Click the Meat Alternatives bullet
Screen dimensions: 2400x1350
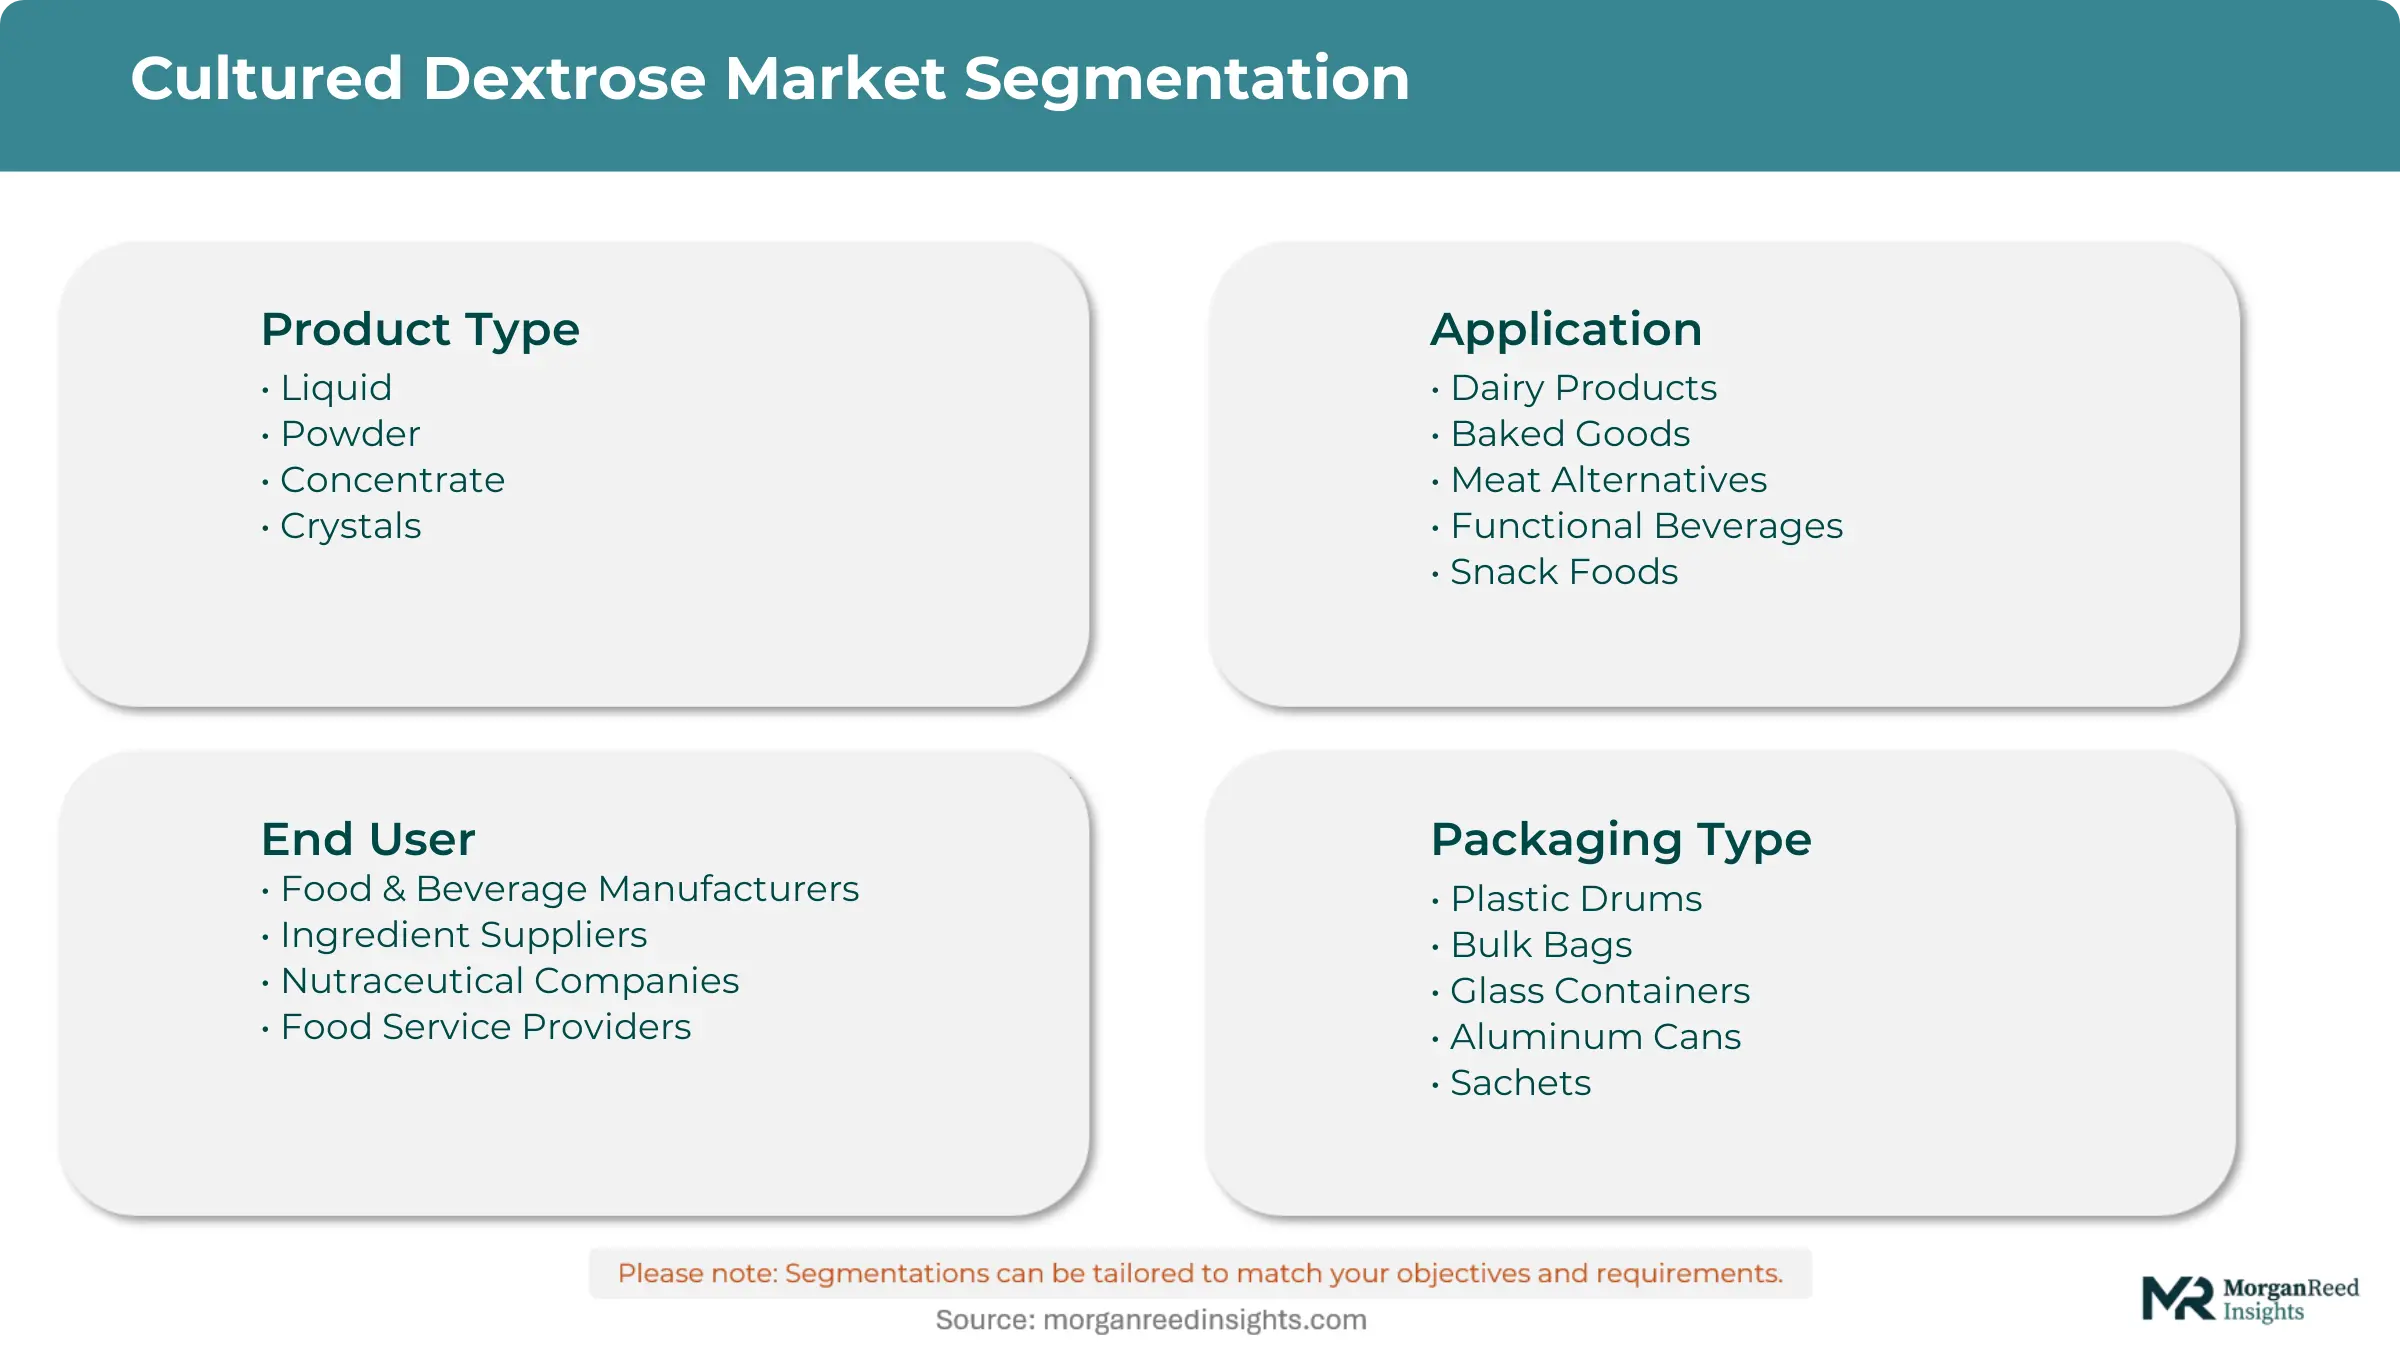(1608, 480)
